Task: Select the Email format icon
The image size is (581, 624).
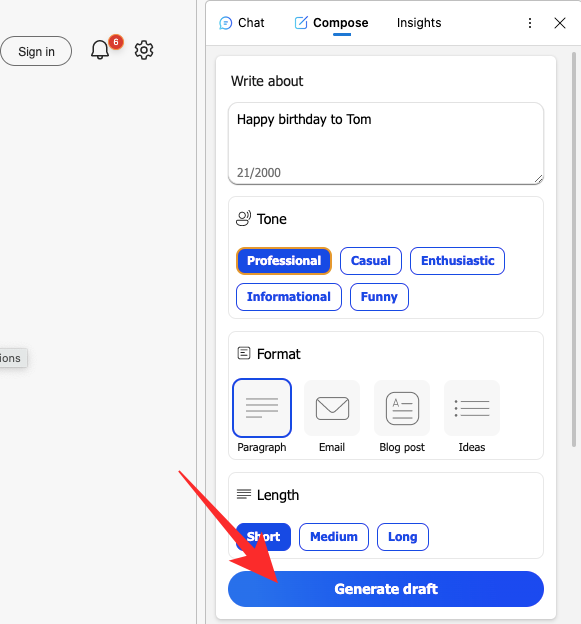Action: tap(332, 408)
